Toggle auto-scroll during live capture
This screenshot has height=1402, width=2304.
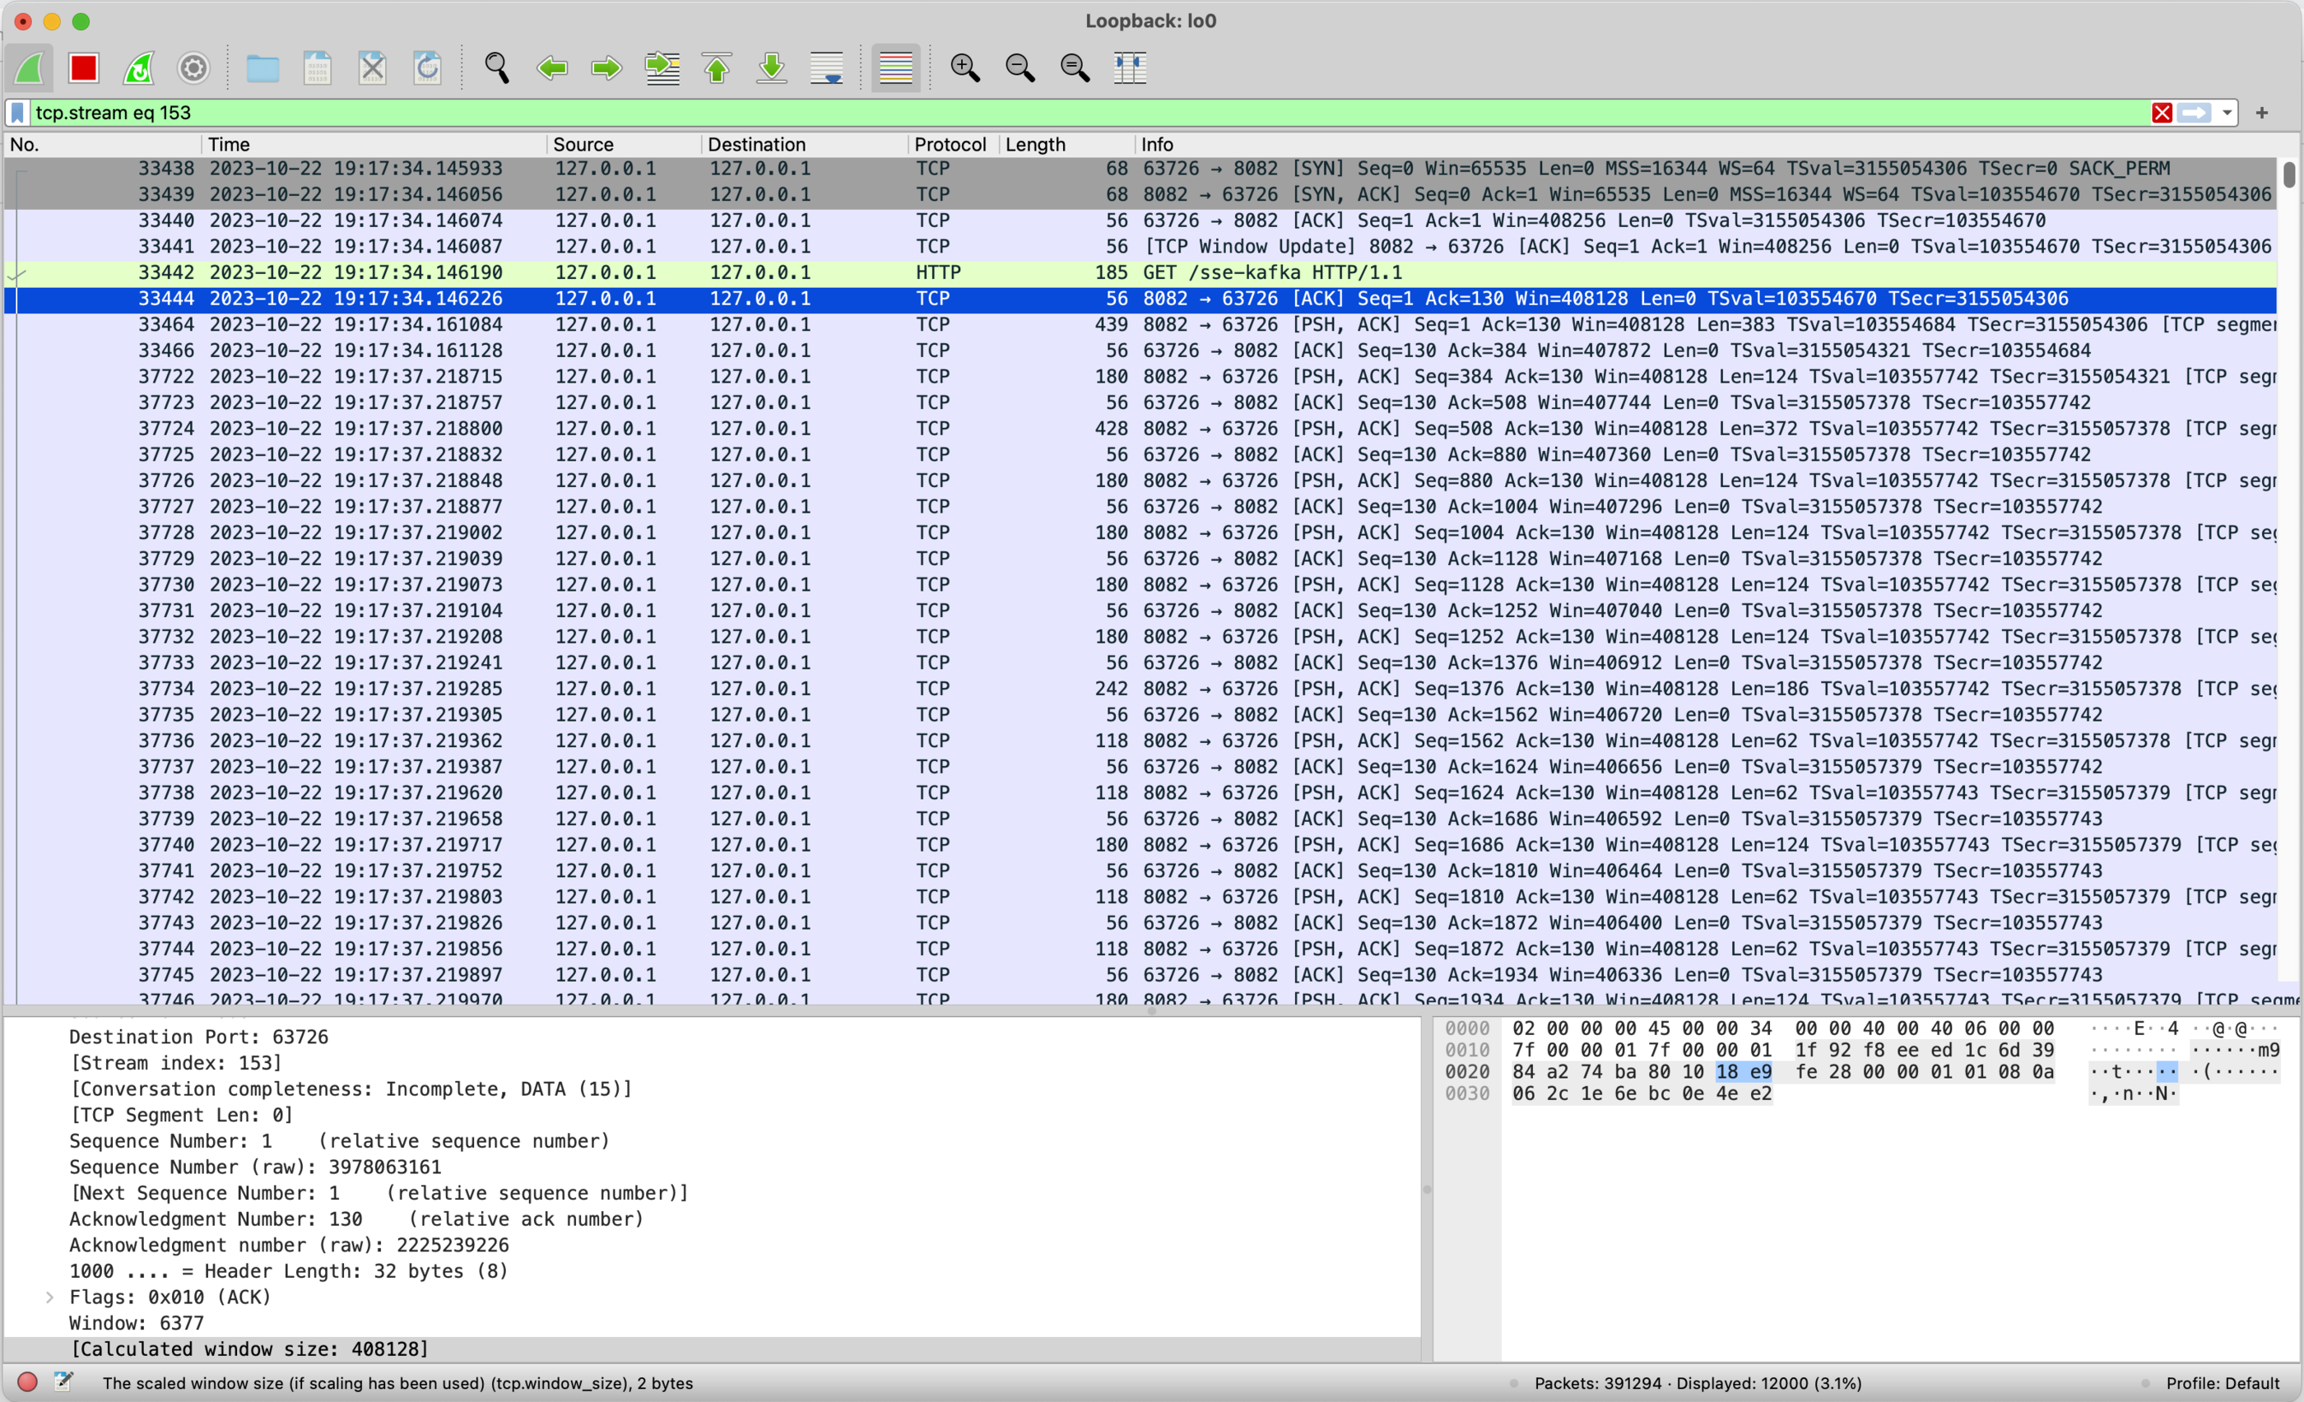tap(826, 68)
